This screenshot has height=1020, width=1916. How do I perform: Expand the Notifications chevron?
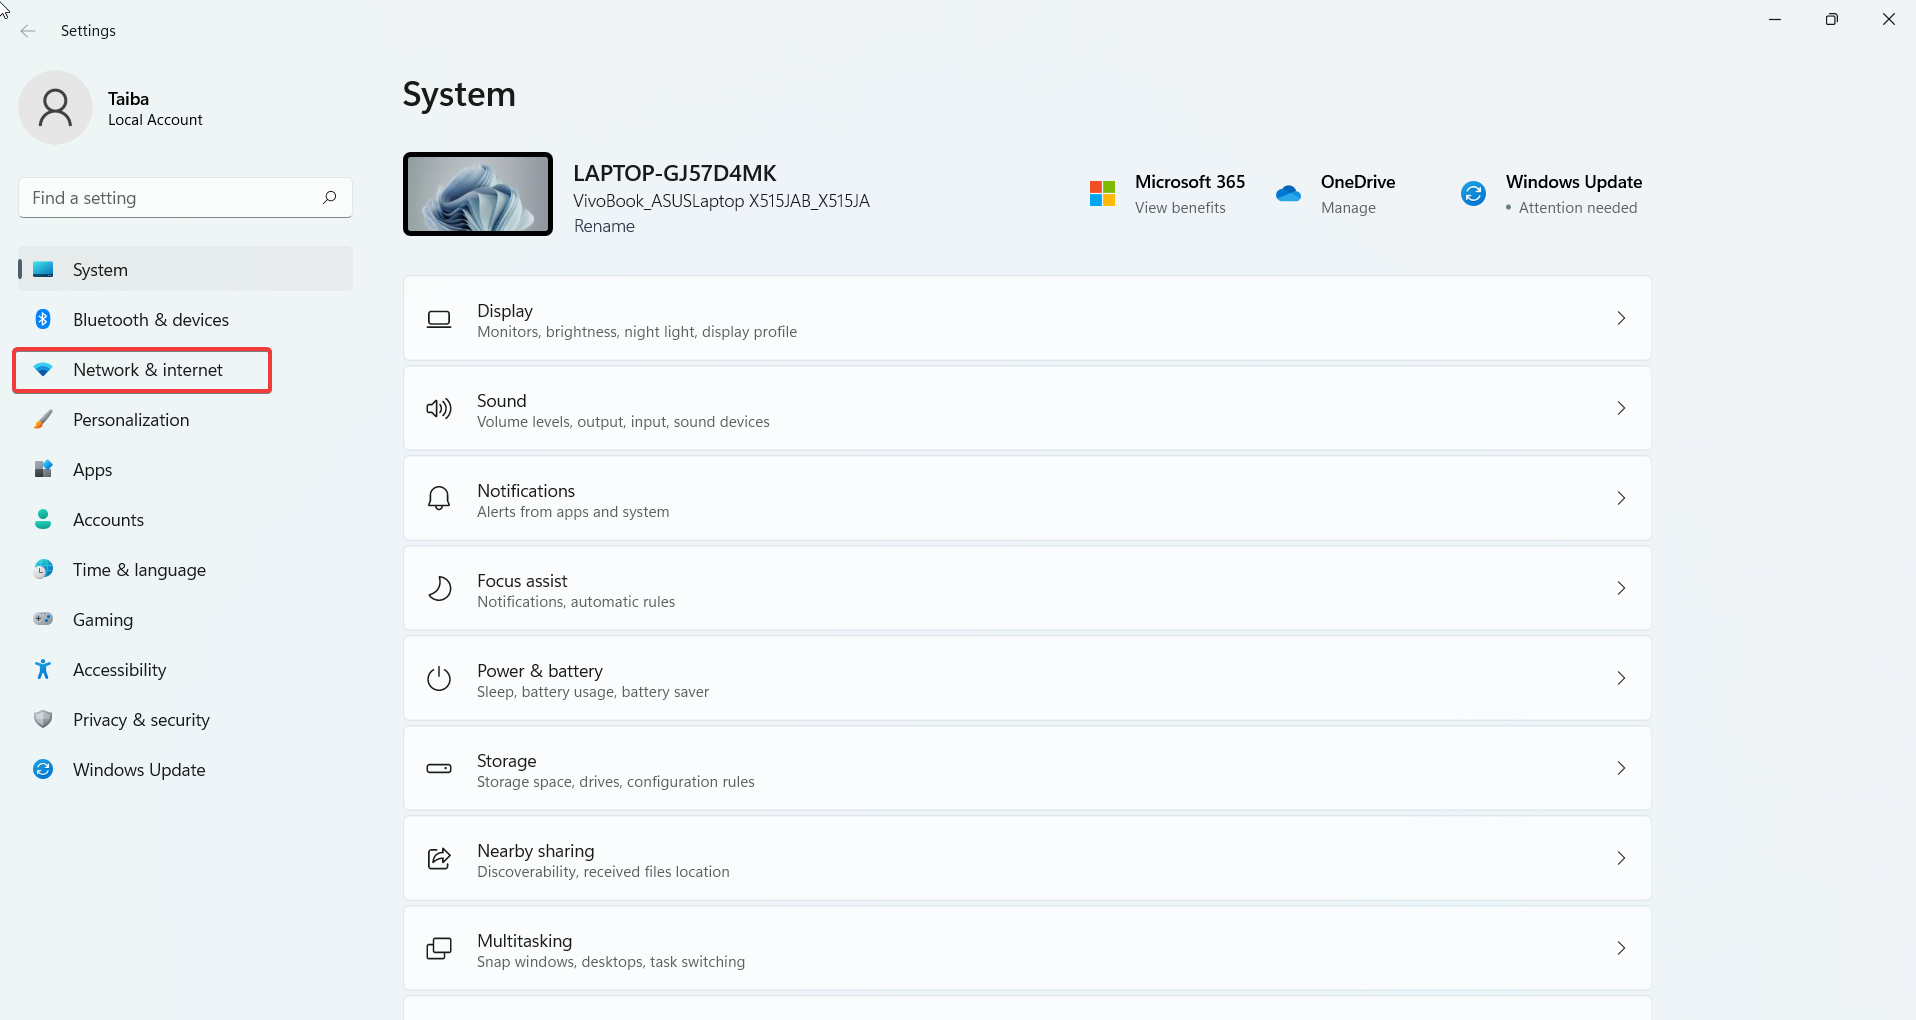click(1621, 498)
